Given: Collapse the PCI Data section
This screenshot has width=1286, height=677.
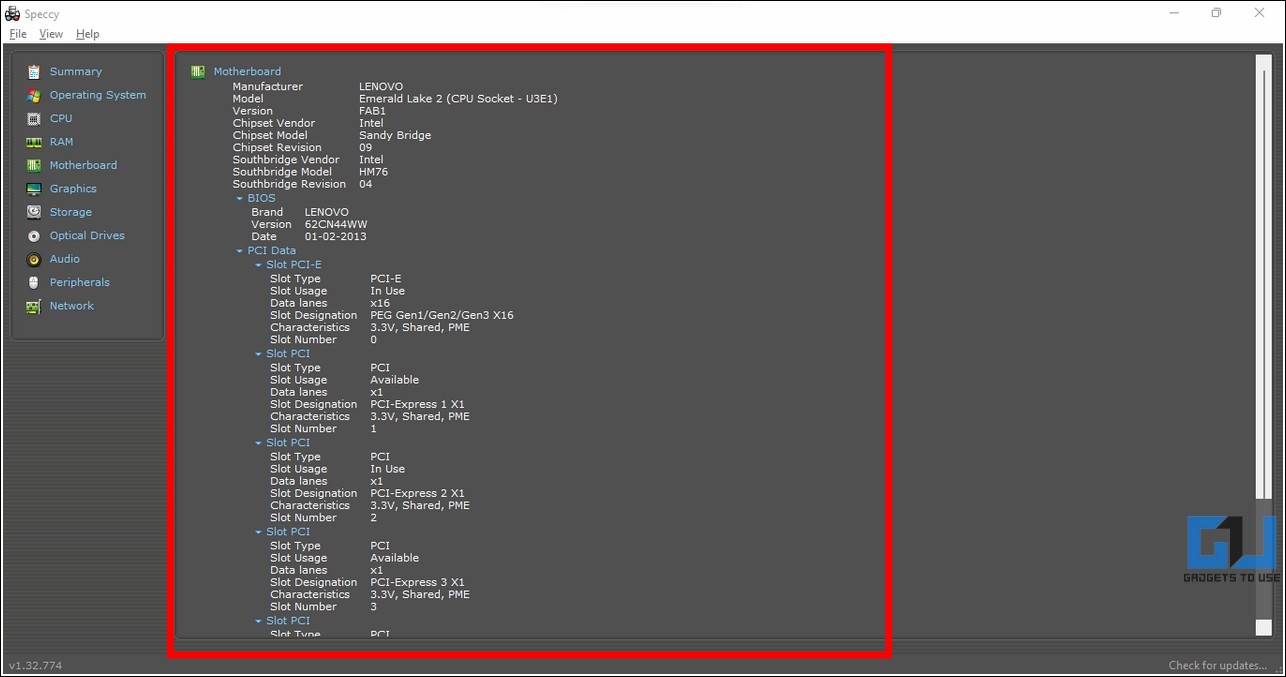Looking at the screenshot, I should [240, 251].
